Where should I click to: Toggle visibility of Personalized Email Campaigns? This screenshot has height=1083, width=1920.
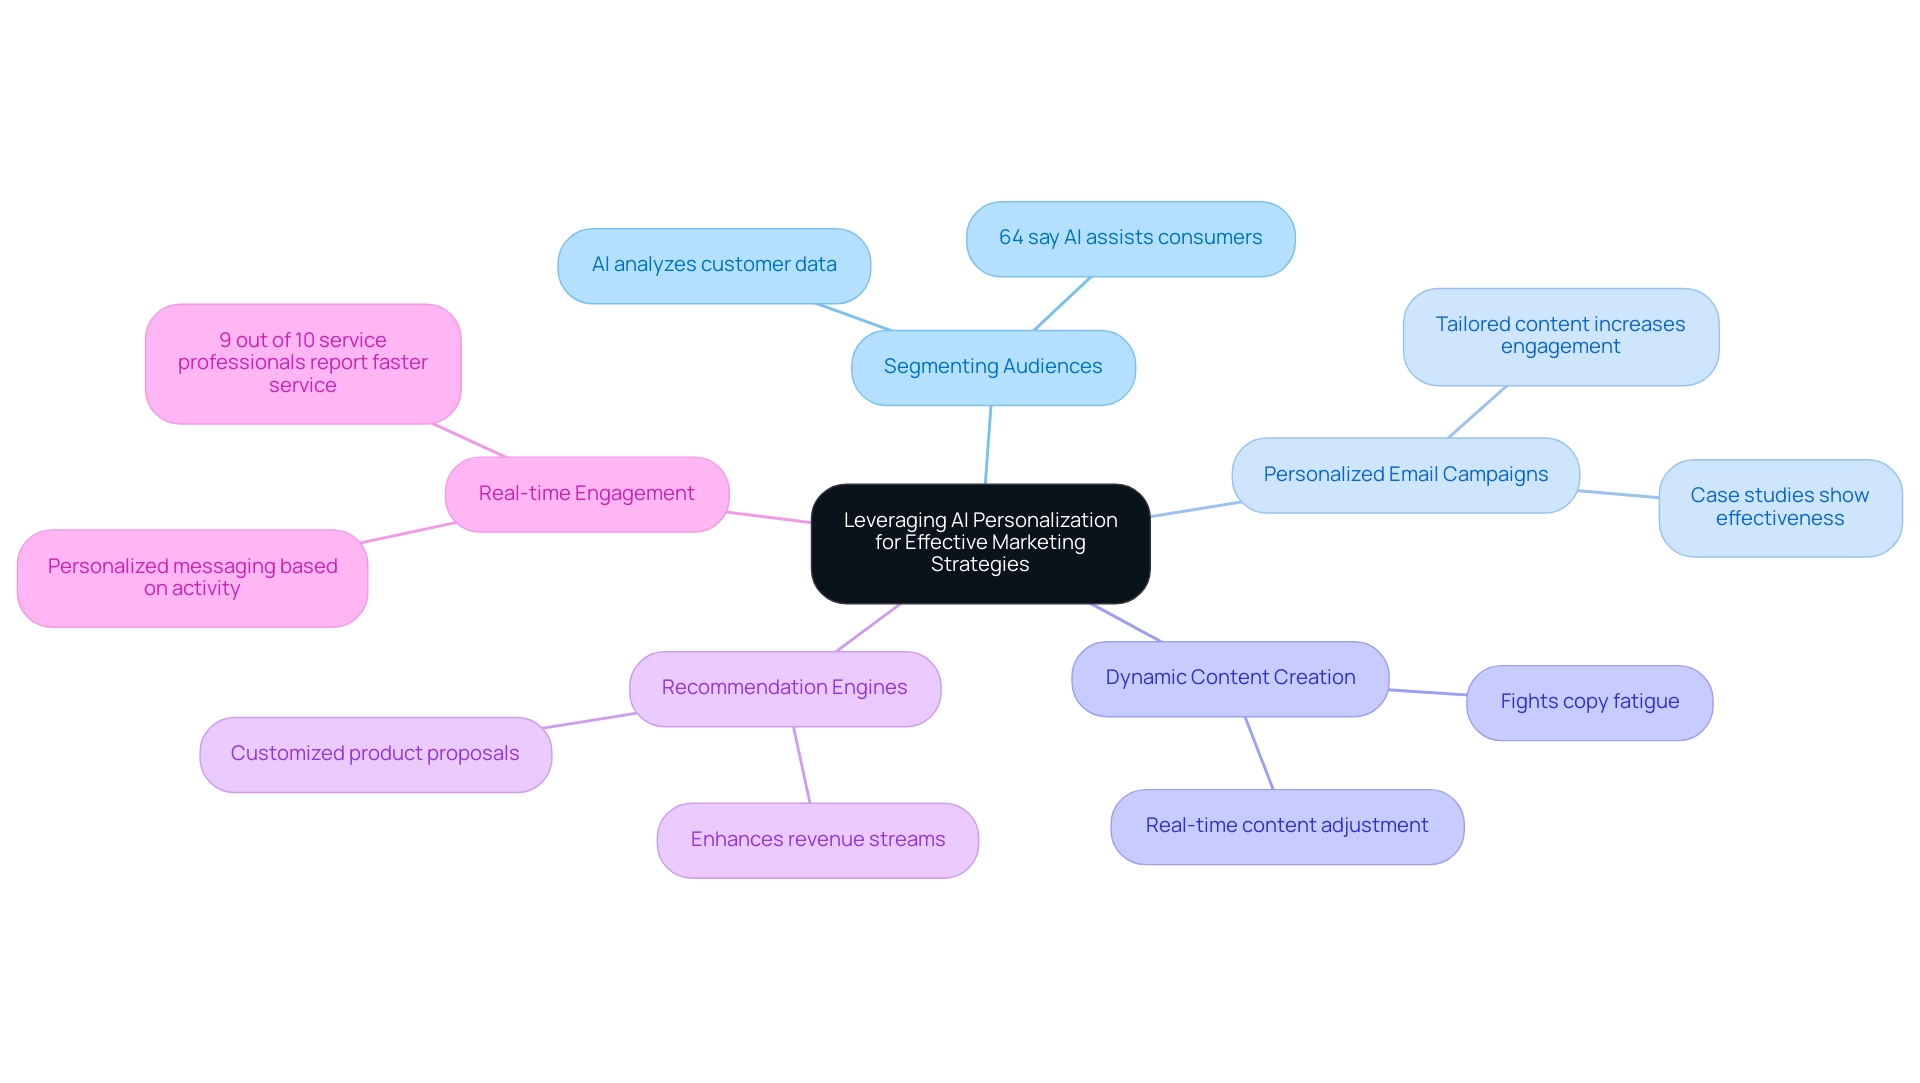[x=1403, y=474]
